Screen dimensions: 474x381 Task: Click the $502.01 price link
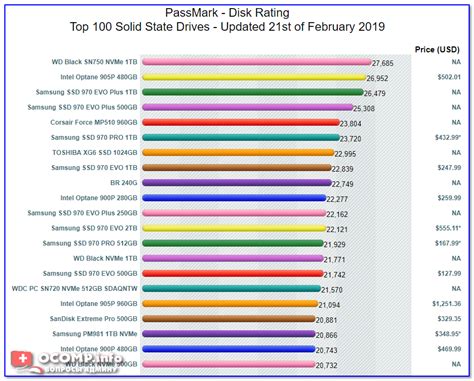point(449,77)
